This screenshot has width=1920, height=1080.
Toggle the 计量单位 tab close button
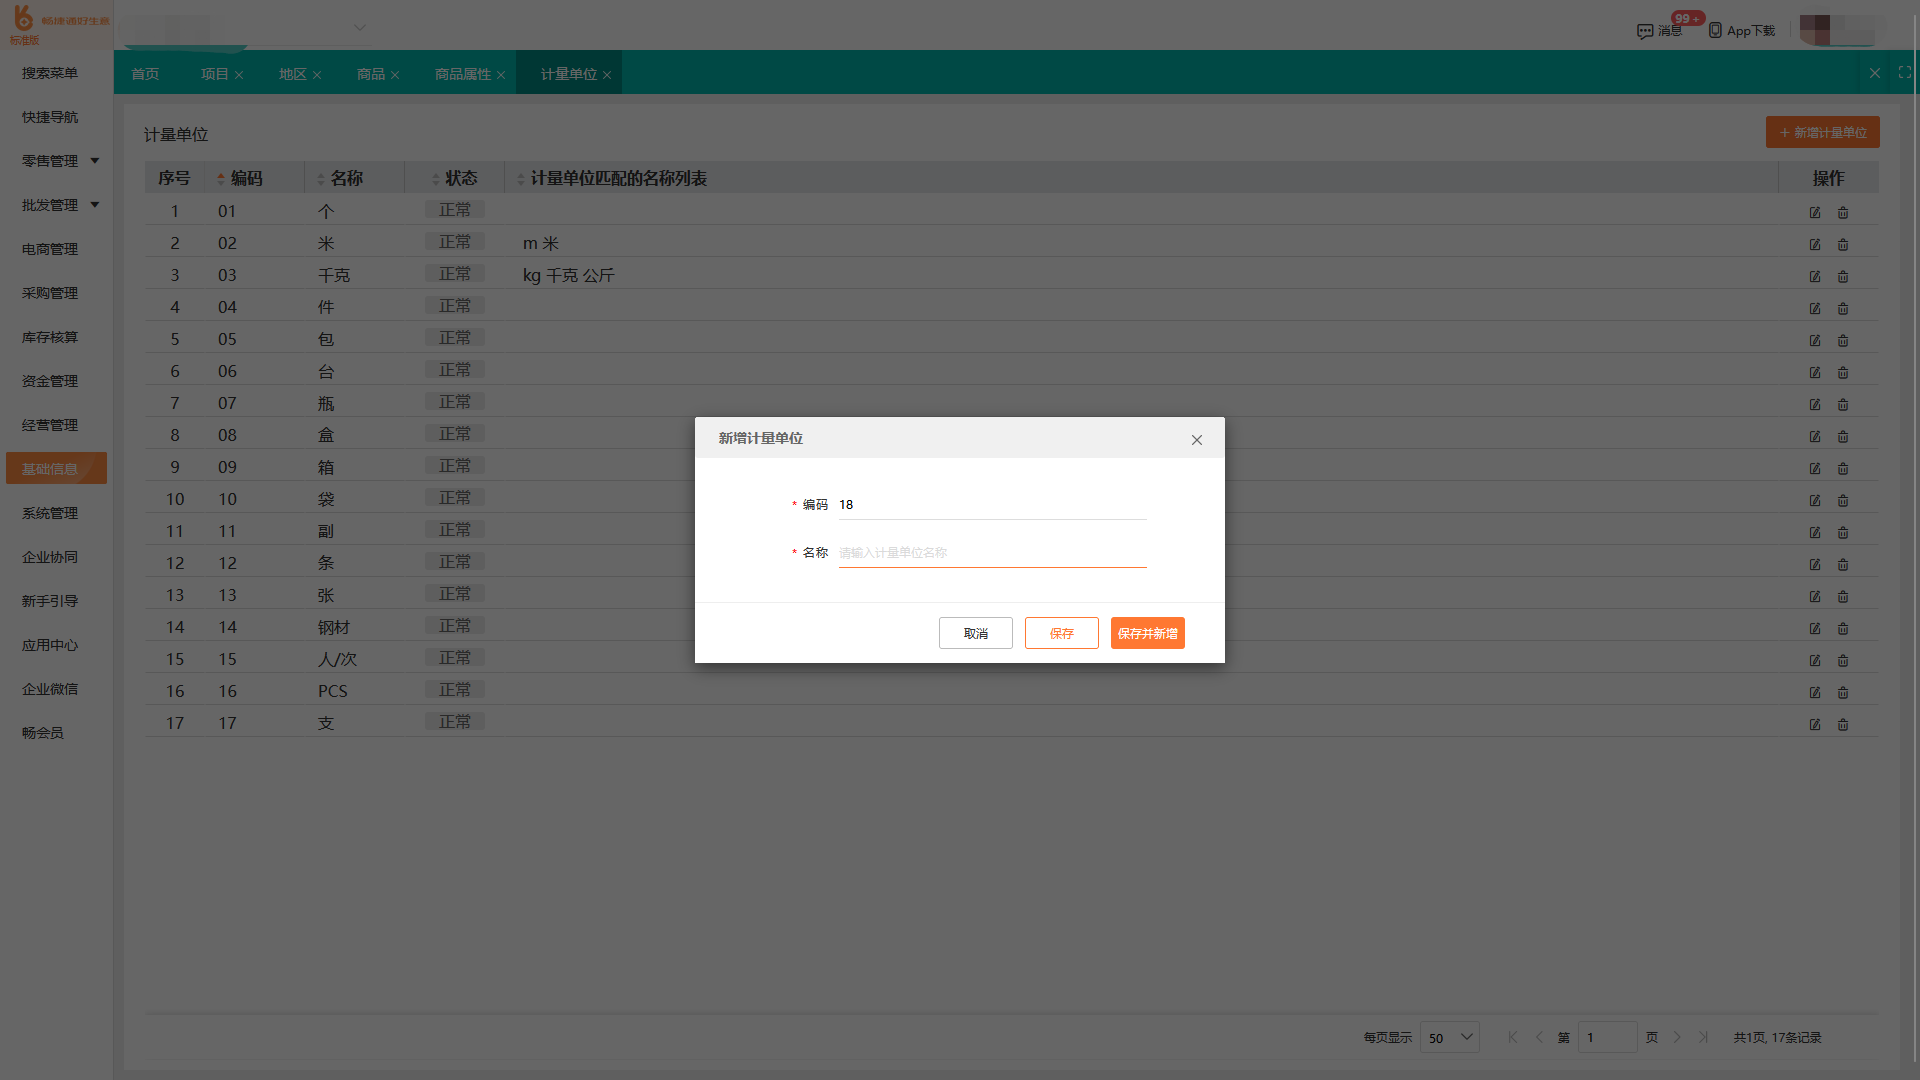608,74
